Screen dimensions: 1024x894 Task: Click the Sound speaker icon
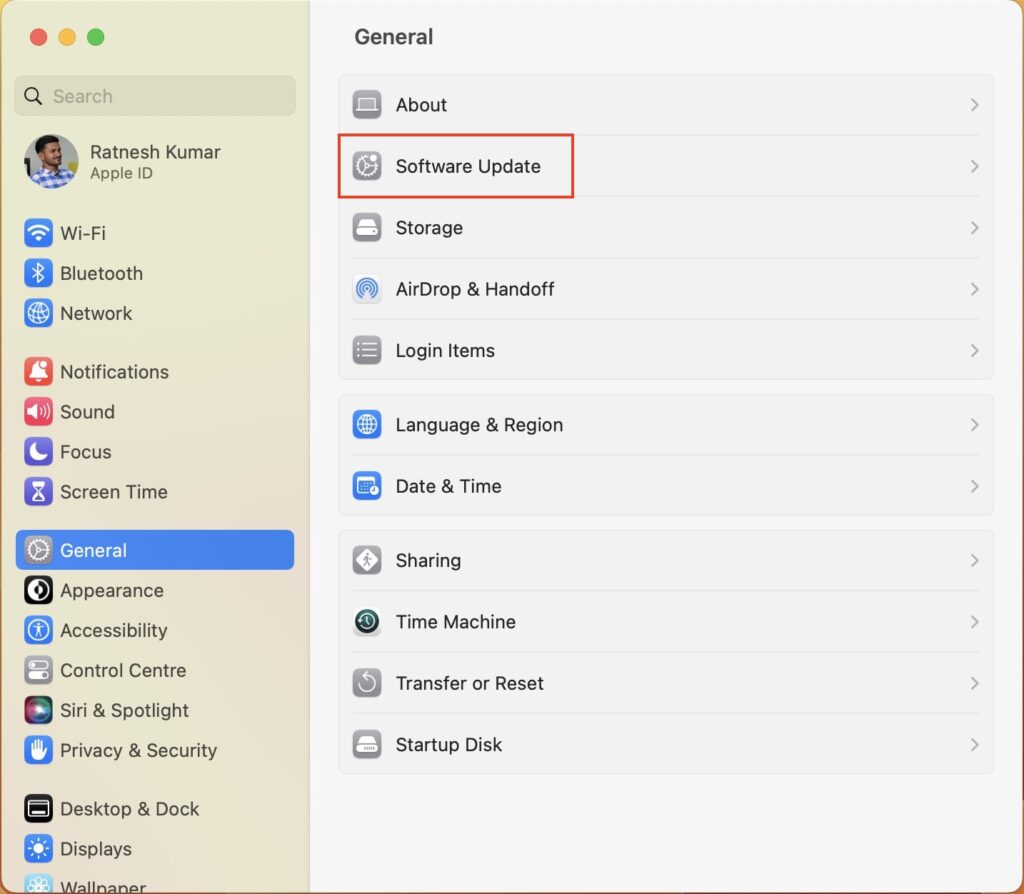pyautogui.click(x=39, y=411)
